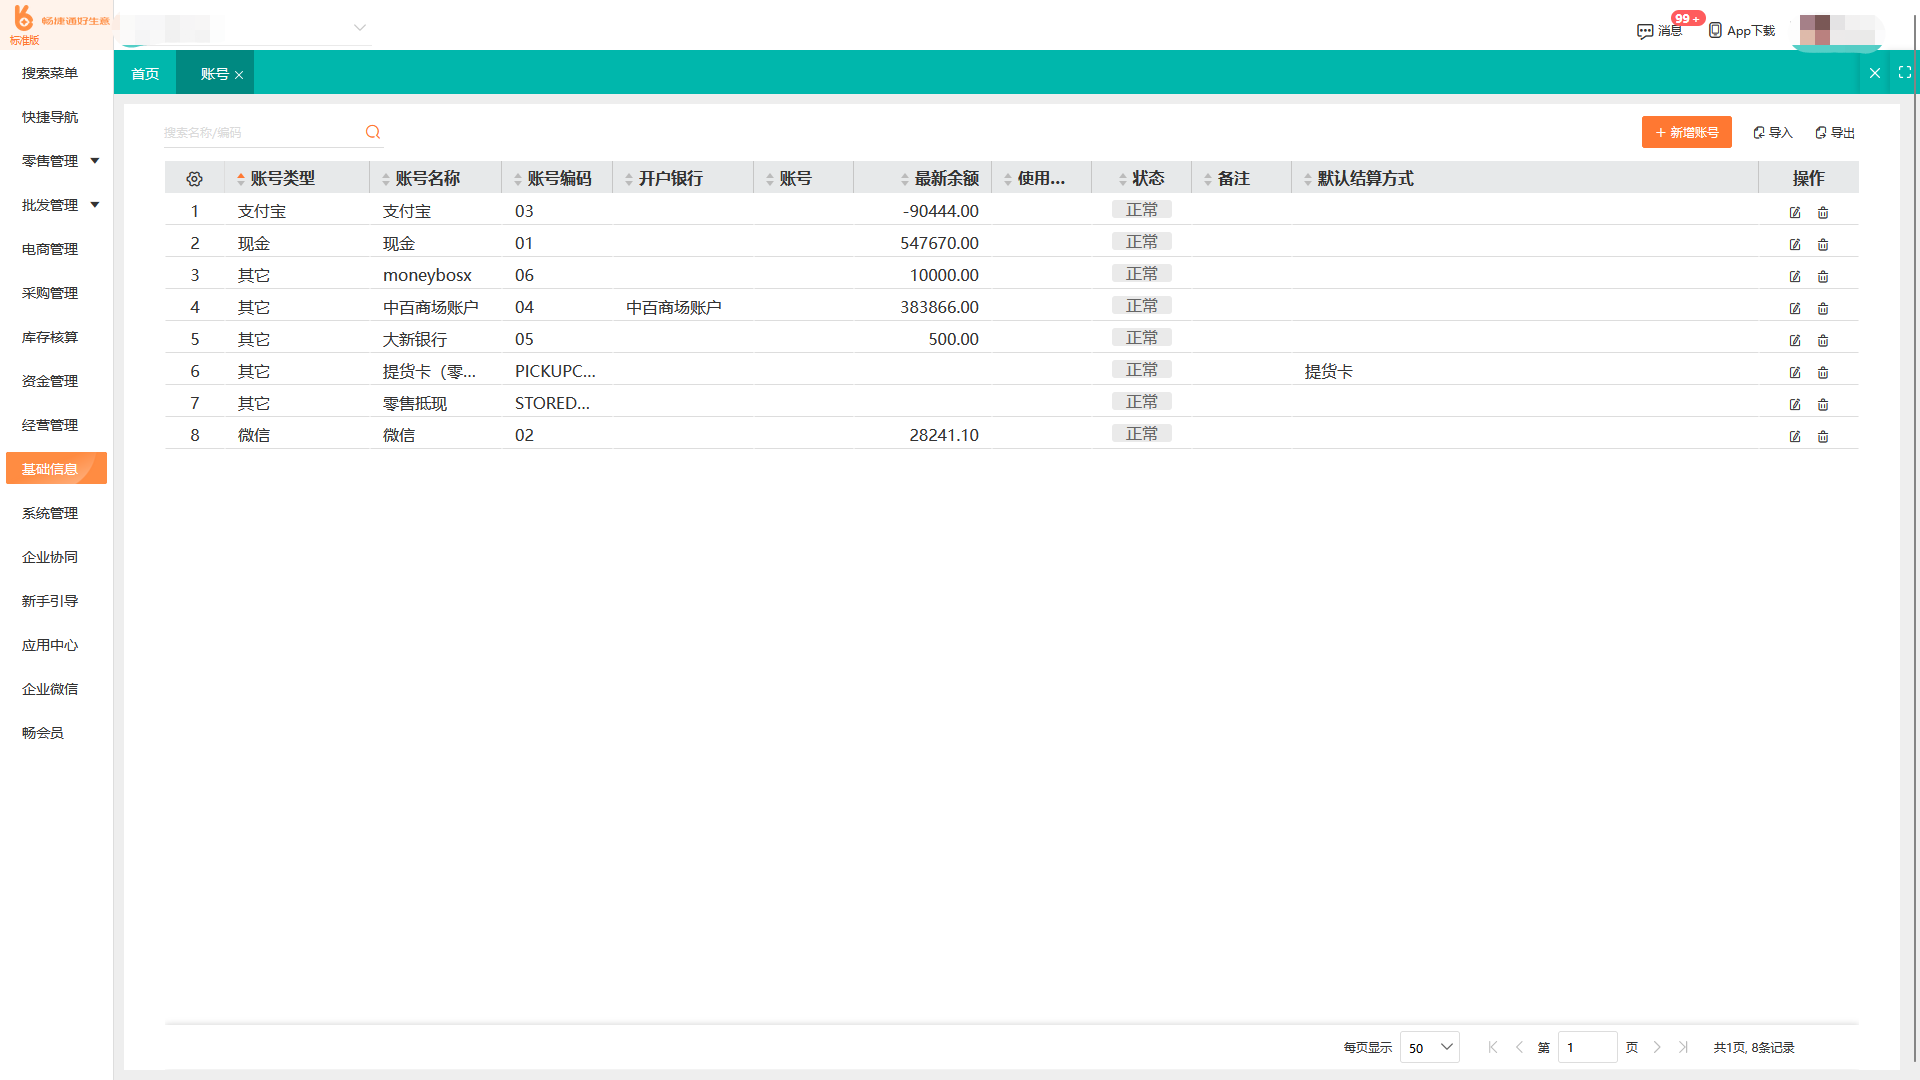Click the next page navigation arrow

pyautogui.click(x=1659, y=1047)
